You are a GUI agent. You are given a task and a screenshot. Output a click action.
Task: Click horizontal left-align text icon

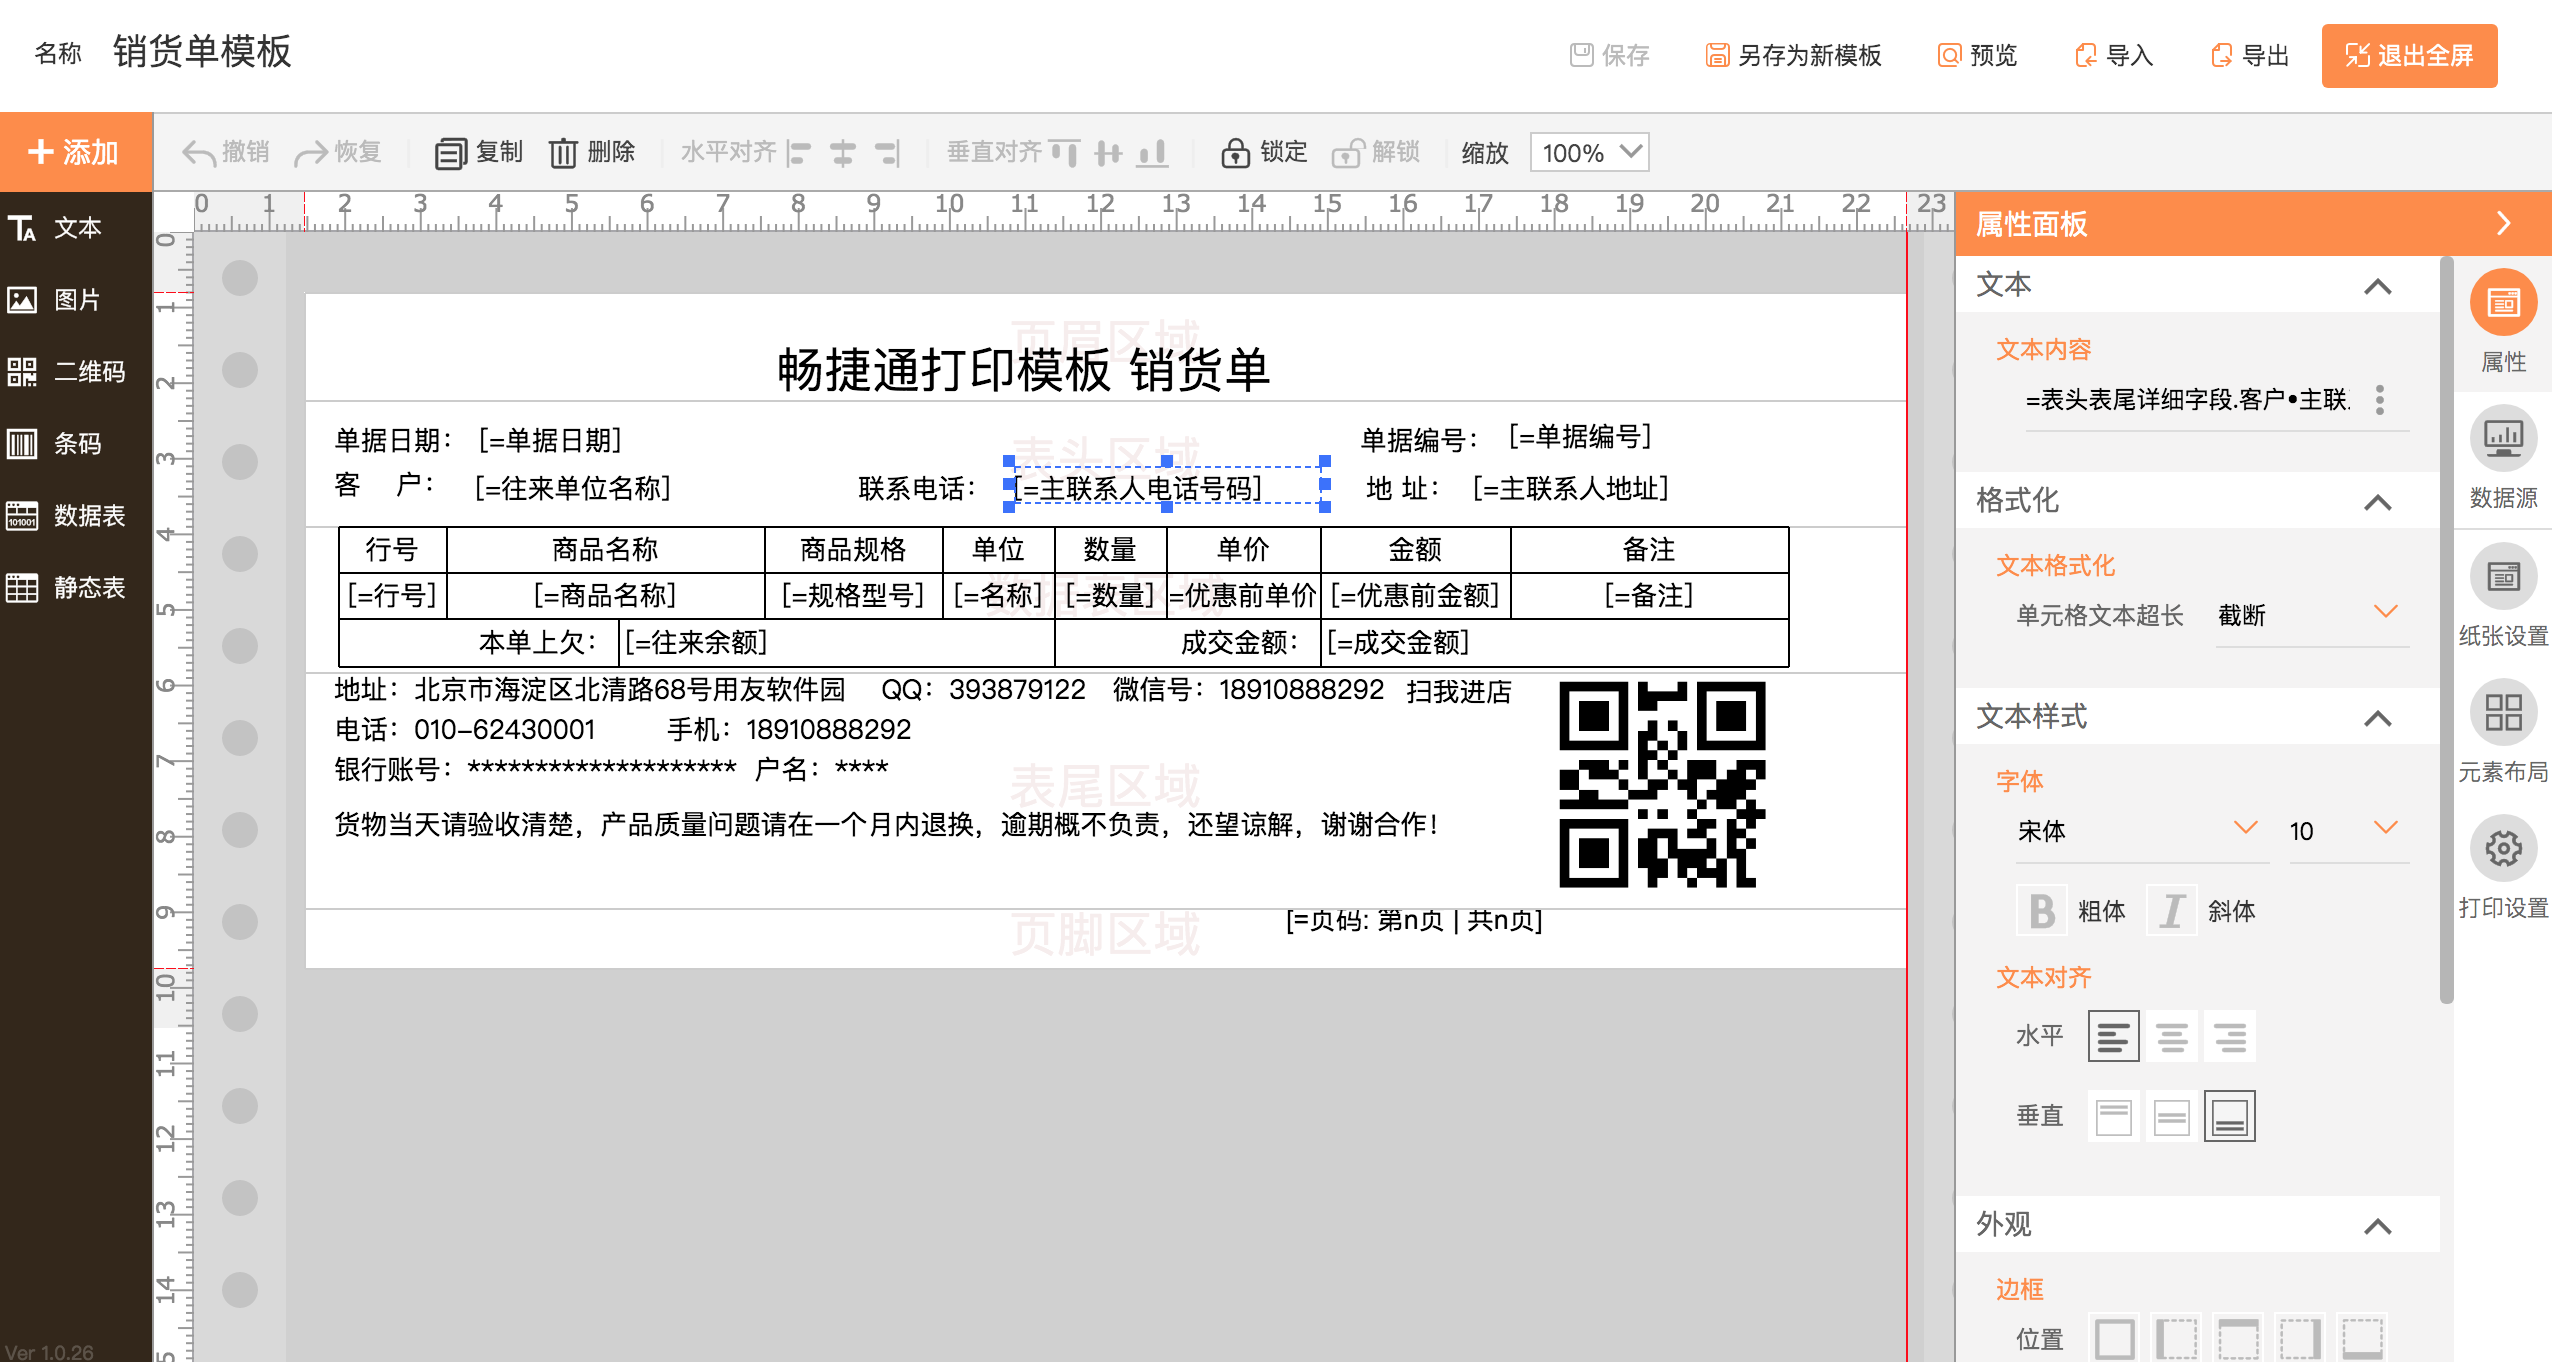pos(2113,1036)
